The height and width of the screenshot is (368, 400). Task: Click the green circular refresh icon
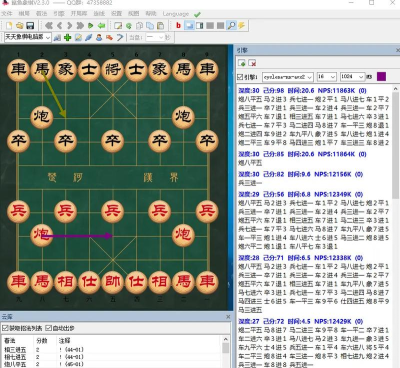click(129, 26)
